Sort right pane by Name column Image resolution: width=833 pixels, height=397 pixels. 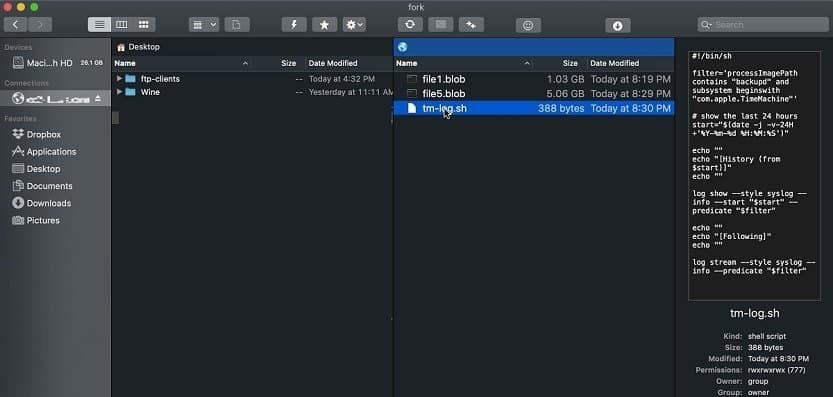[406, 63]
